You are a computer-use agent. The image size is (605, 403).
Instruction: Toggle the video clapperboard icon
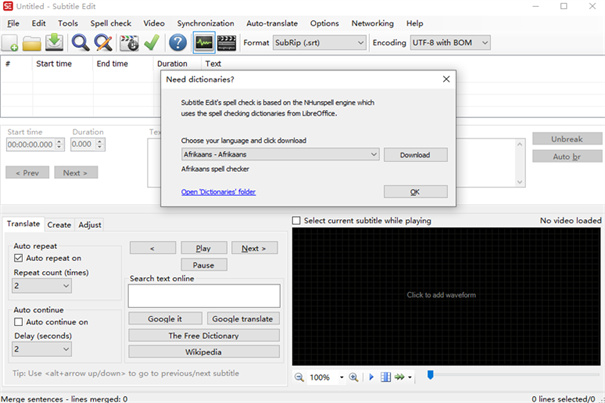pos(227,43)
